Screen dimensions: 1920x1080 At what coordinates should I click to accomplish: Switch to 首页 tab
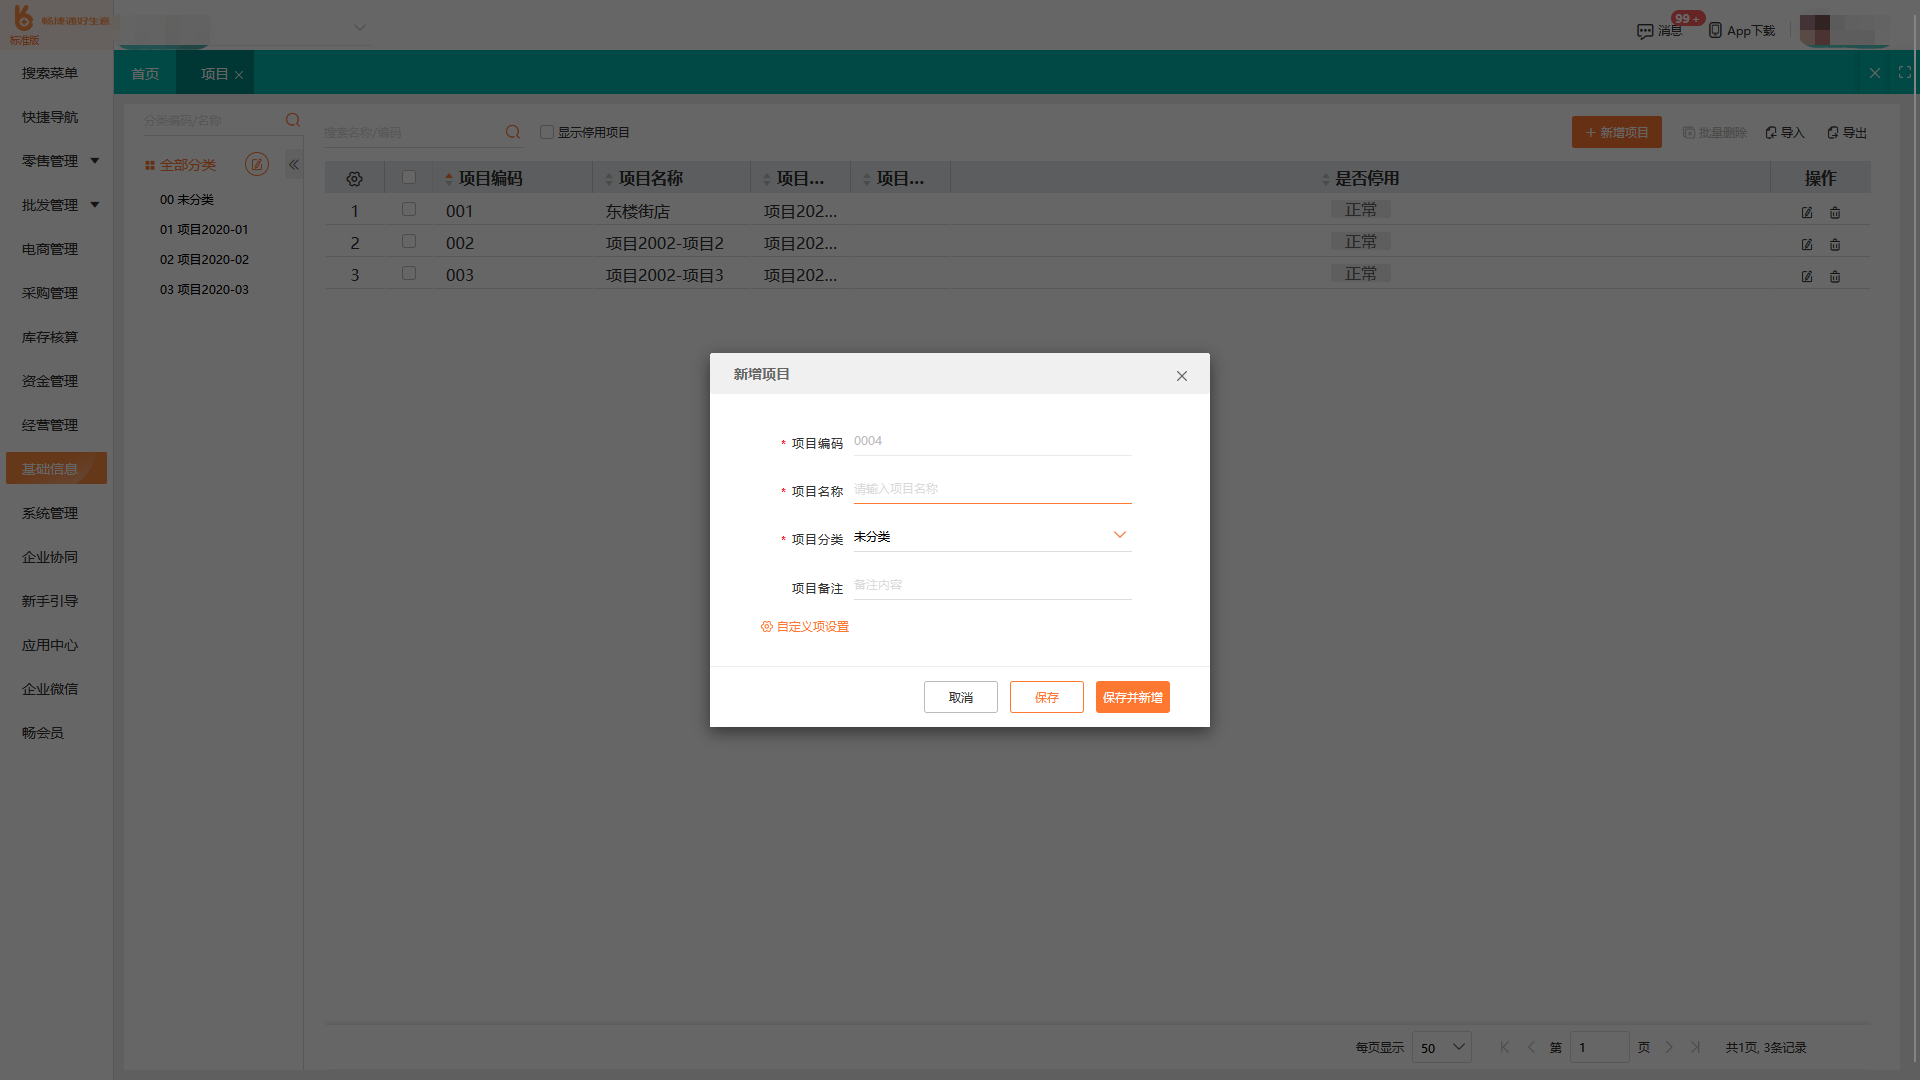click(x=145, y=73)
